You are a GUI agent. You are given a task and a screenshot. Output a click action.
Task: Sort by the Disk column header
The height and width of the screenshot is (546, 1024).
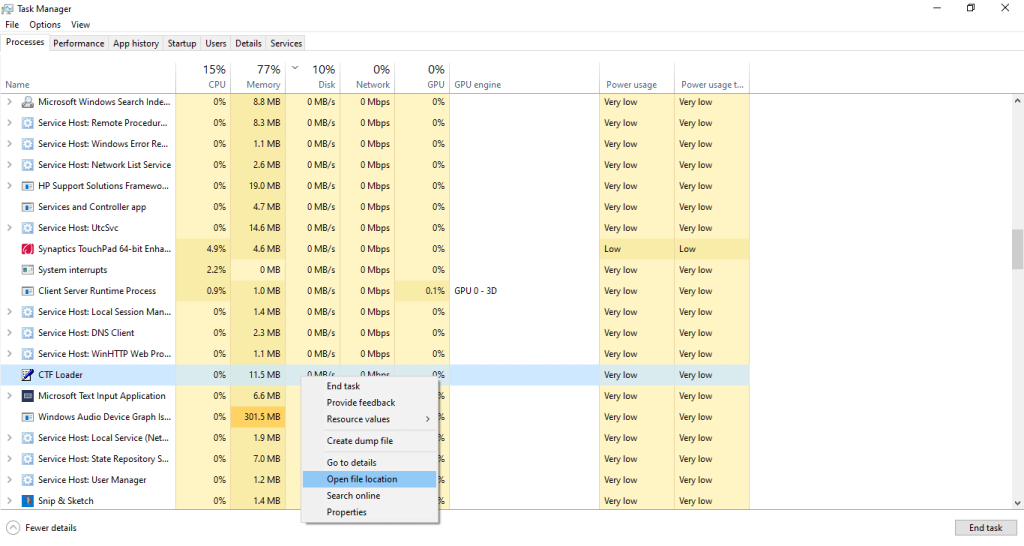point(313,77)
